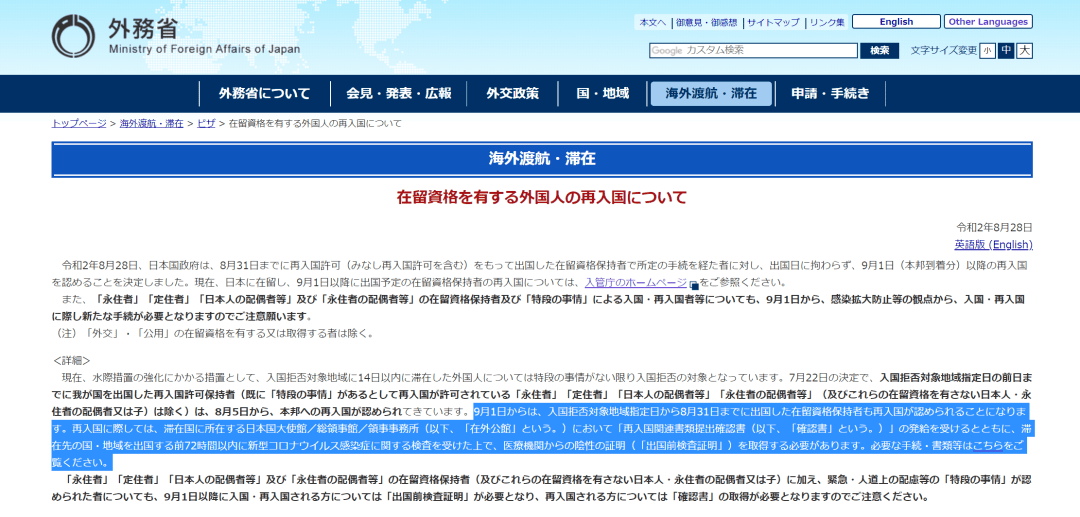1080x517 pixels.
Task: Click the ビザ breadcrumb link
Action: point(205,123)
